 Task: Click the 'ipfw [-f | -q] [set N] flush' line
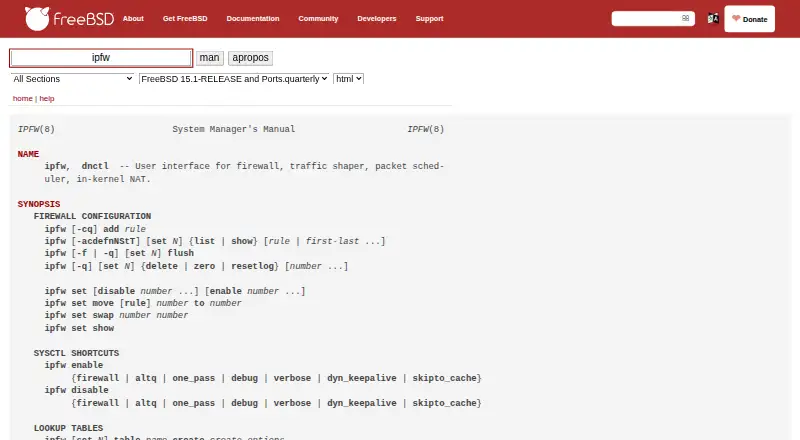tap(119, 253)
